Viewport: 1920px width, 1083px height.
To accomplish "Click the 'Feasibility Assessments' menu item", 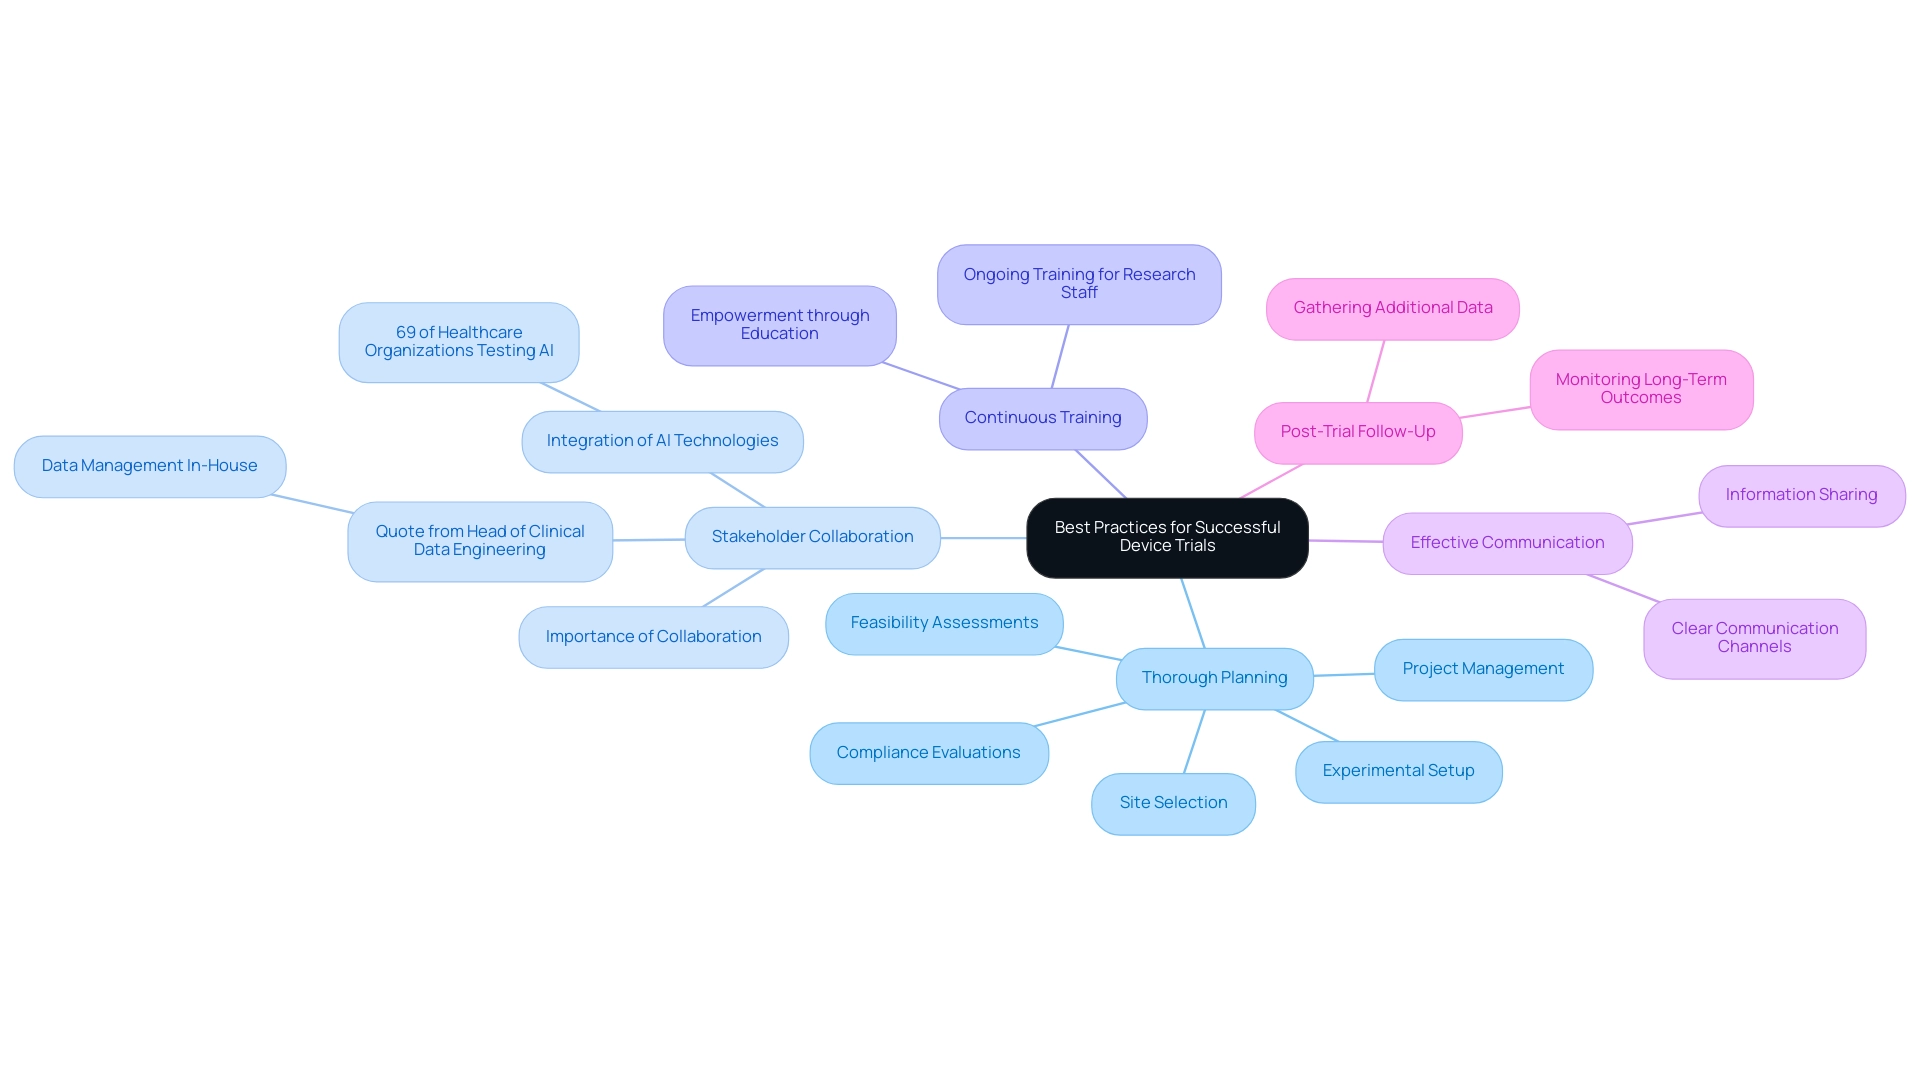I will [943, 621].
